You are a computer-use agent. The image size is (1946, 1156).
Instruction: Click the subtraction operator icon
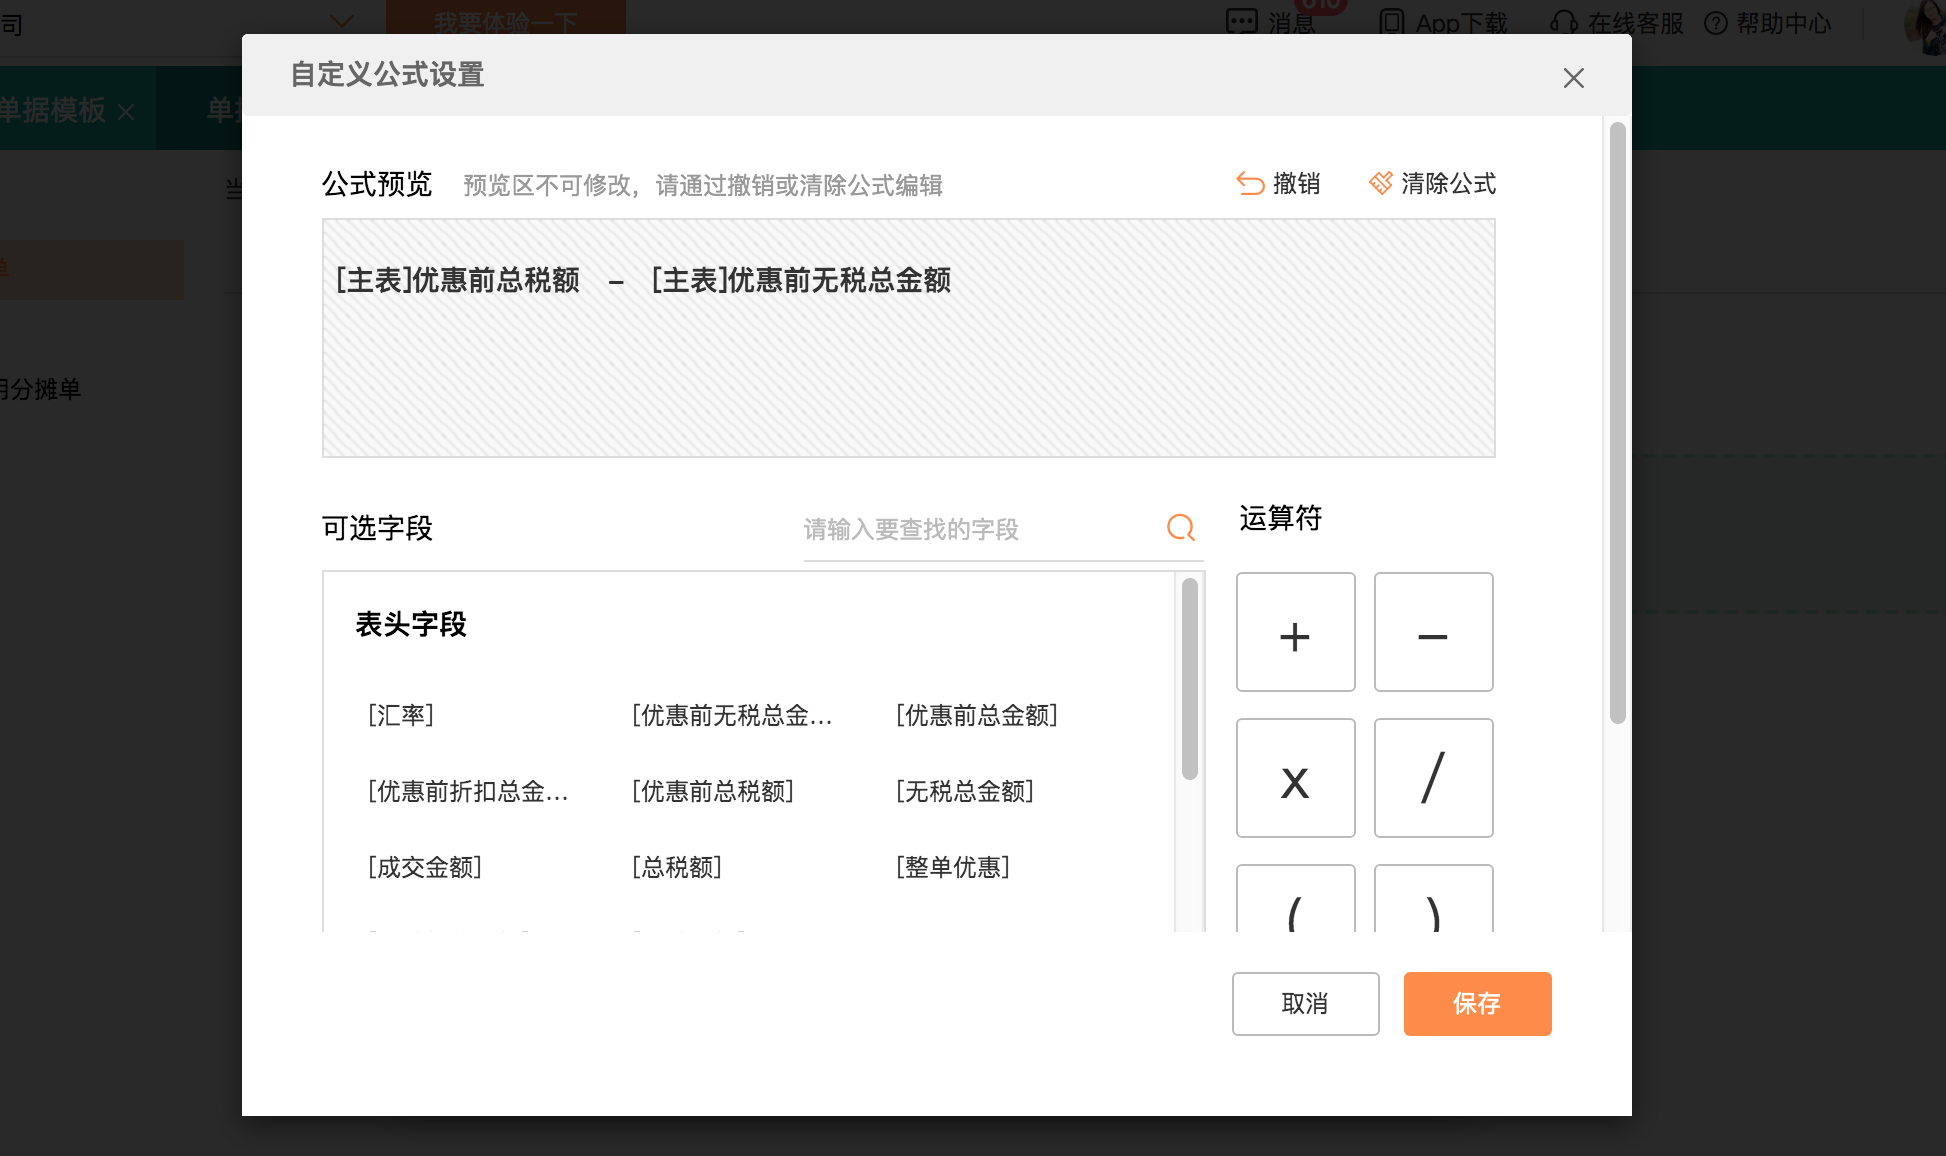click(x=1433, y=632)
